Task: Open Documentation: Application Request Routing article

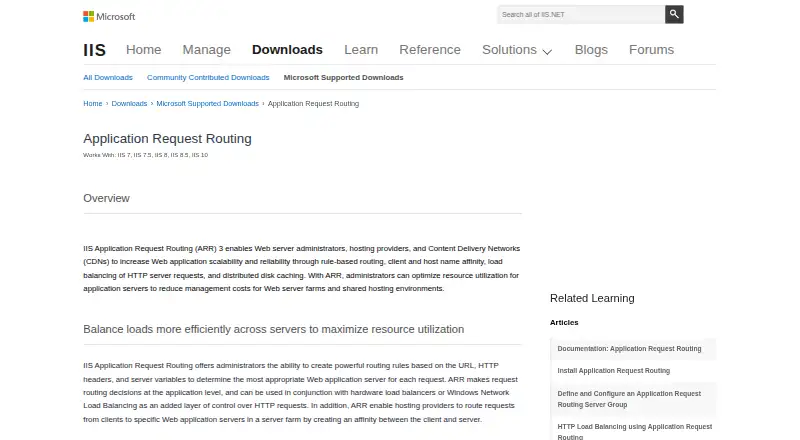Action: [633, 349]
